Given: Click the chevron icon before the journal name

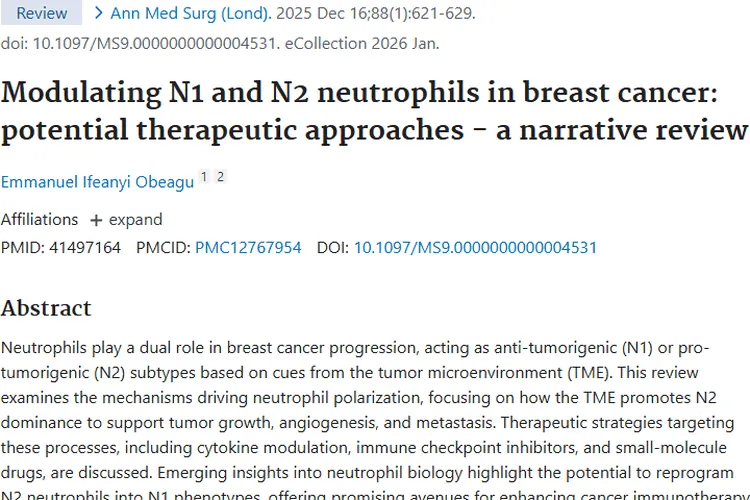Looking at the screenshot, I should pos(99,13).
